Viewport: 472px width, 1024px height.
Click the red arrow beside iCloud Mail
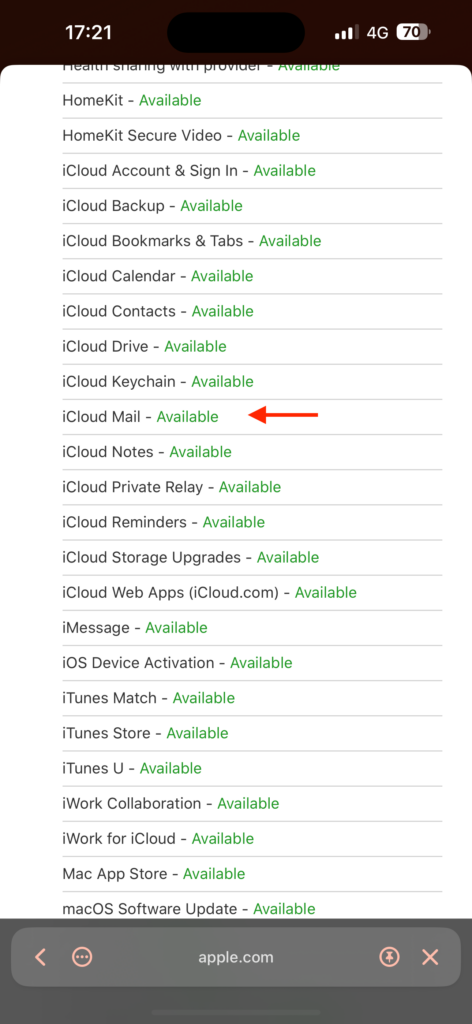coord(284,415)
